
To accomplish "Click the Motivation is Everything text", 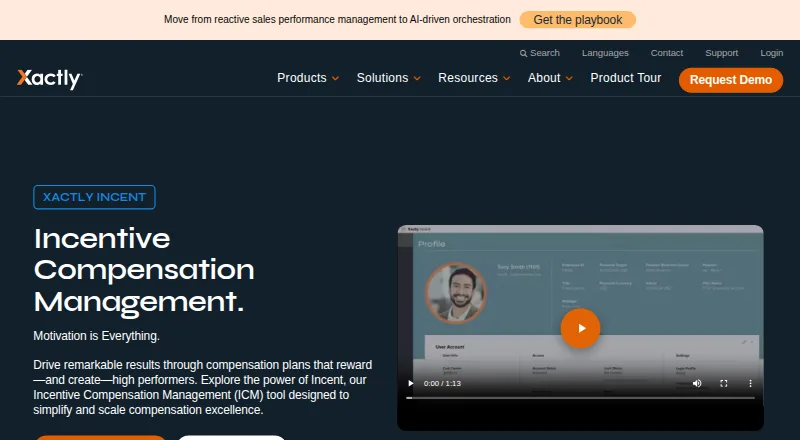I will pos(96,336).
